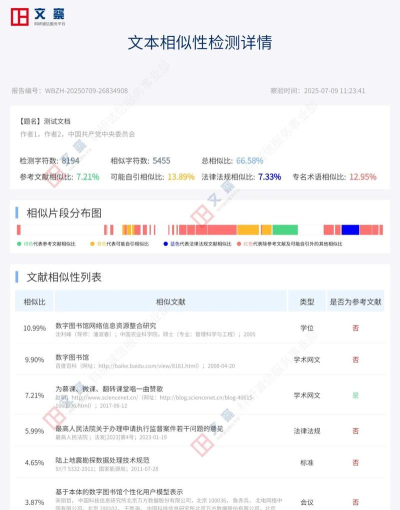
Task: Click the 会议 type cell
Action: click(x=307, y=502)
